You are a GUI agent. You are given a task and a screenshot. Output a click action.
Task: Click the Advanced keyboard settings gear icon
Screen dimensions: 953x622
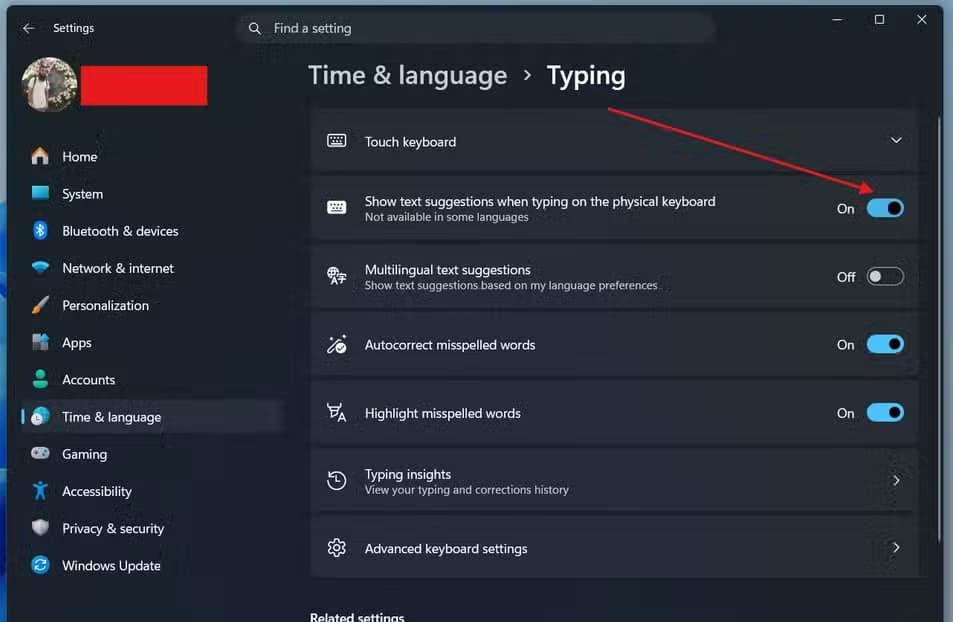coord(337,548)
